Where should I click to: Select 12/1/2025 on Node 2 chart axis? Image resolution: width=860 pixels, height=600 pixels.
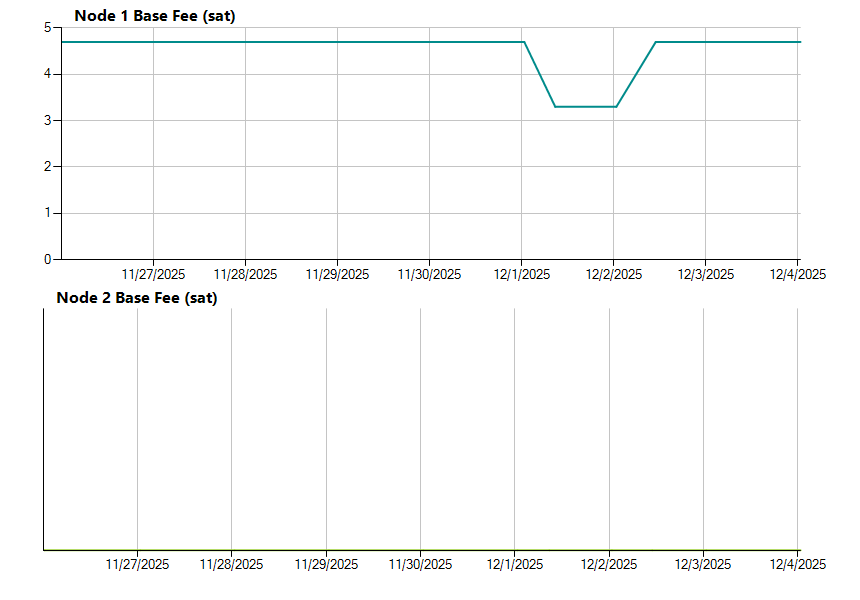pos(514,564)
